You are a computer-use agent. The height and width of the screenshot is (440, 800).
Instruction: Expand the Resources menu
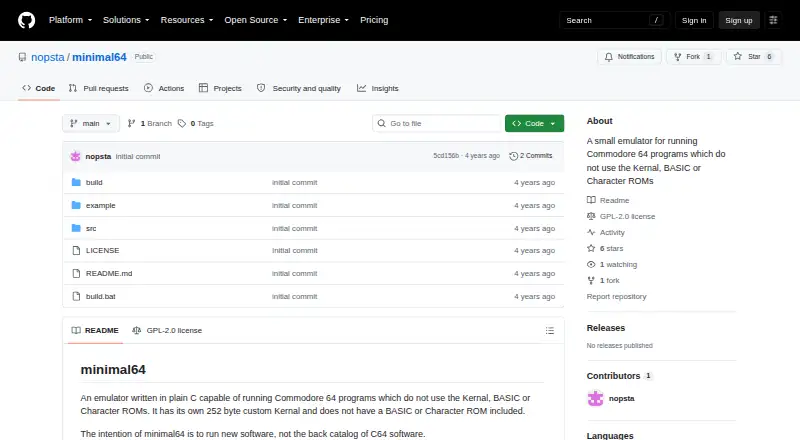click(x=187, y=20)
